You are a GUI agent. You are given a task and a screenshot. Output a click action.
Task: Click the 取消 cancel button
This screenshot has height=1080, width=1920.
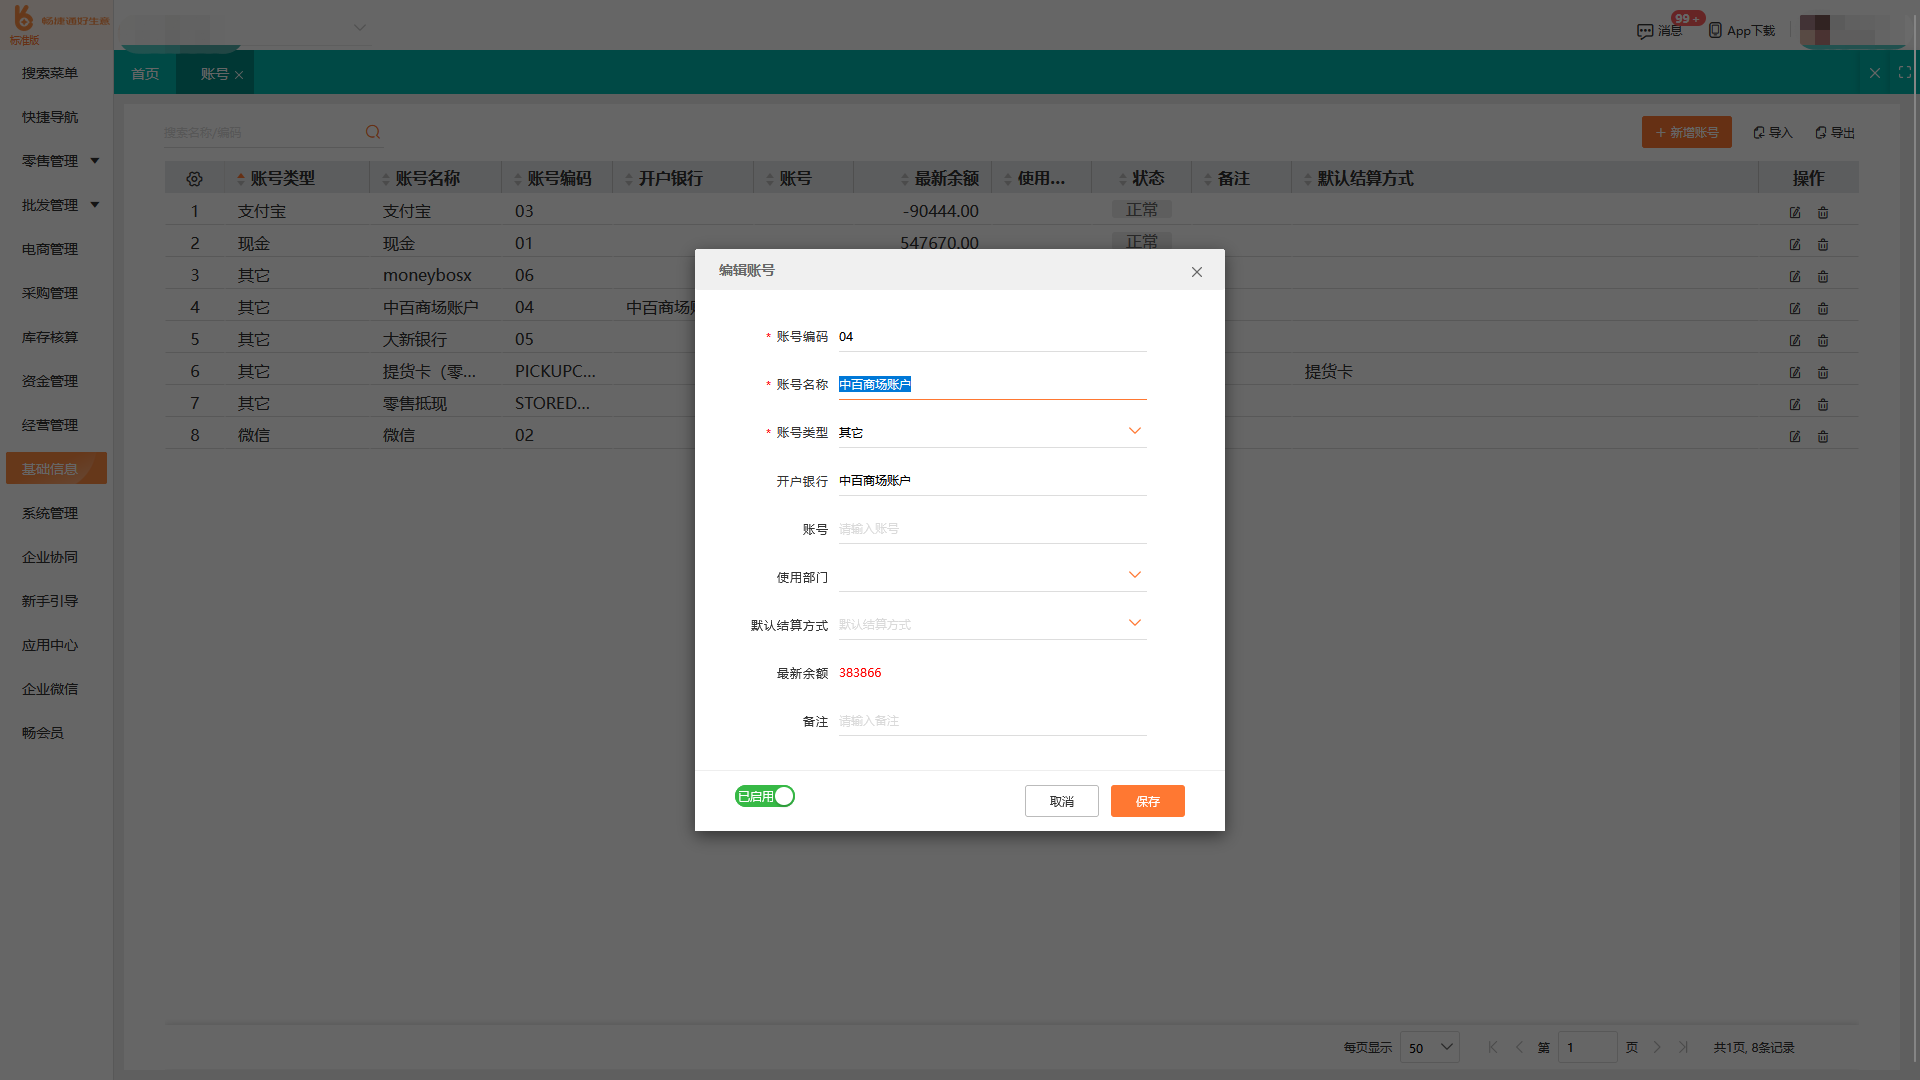1062,800
